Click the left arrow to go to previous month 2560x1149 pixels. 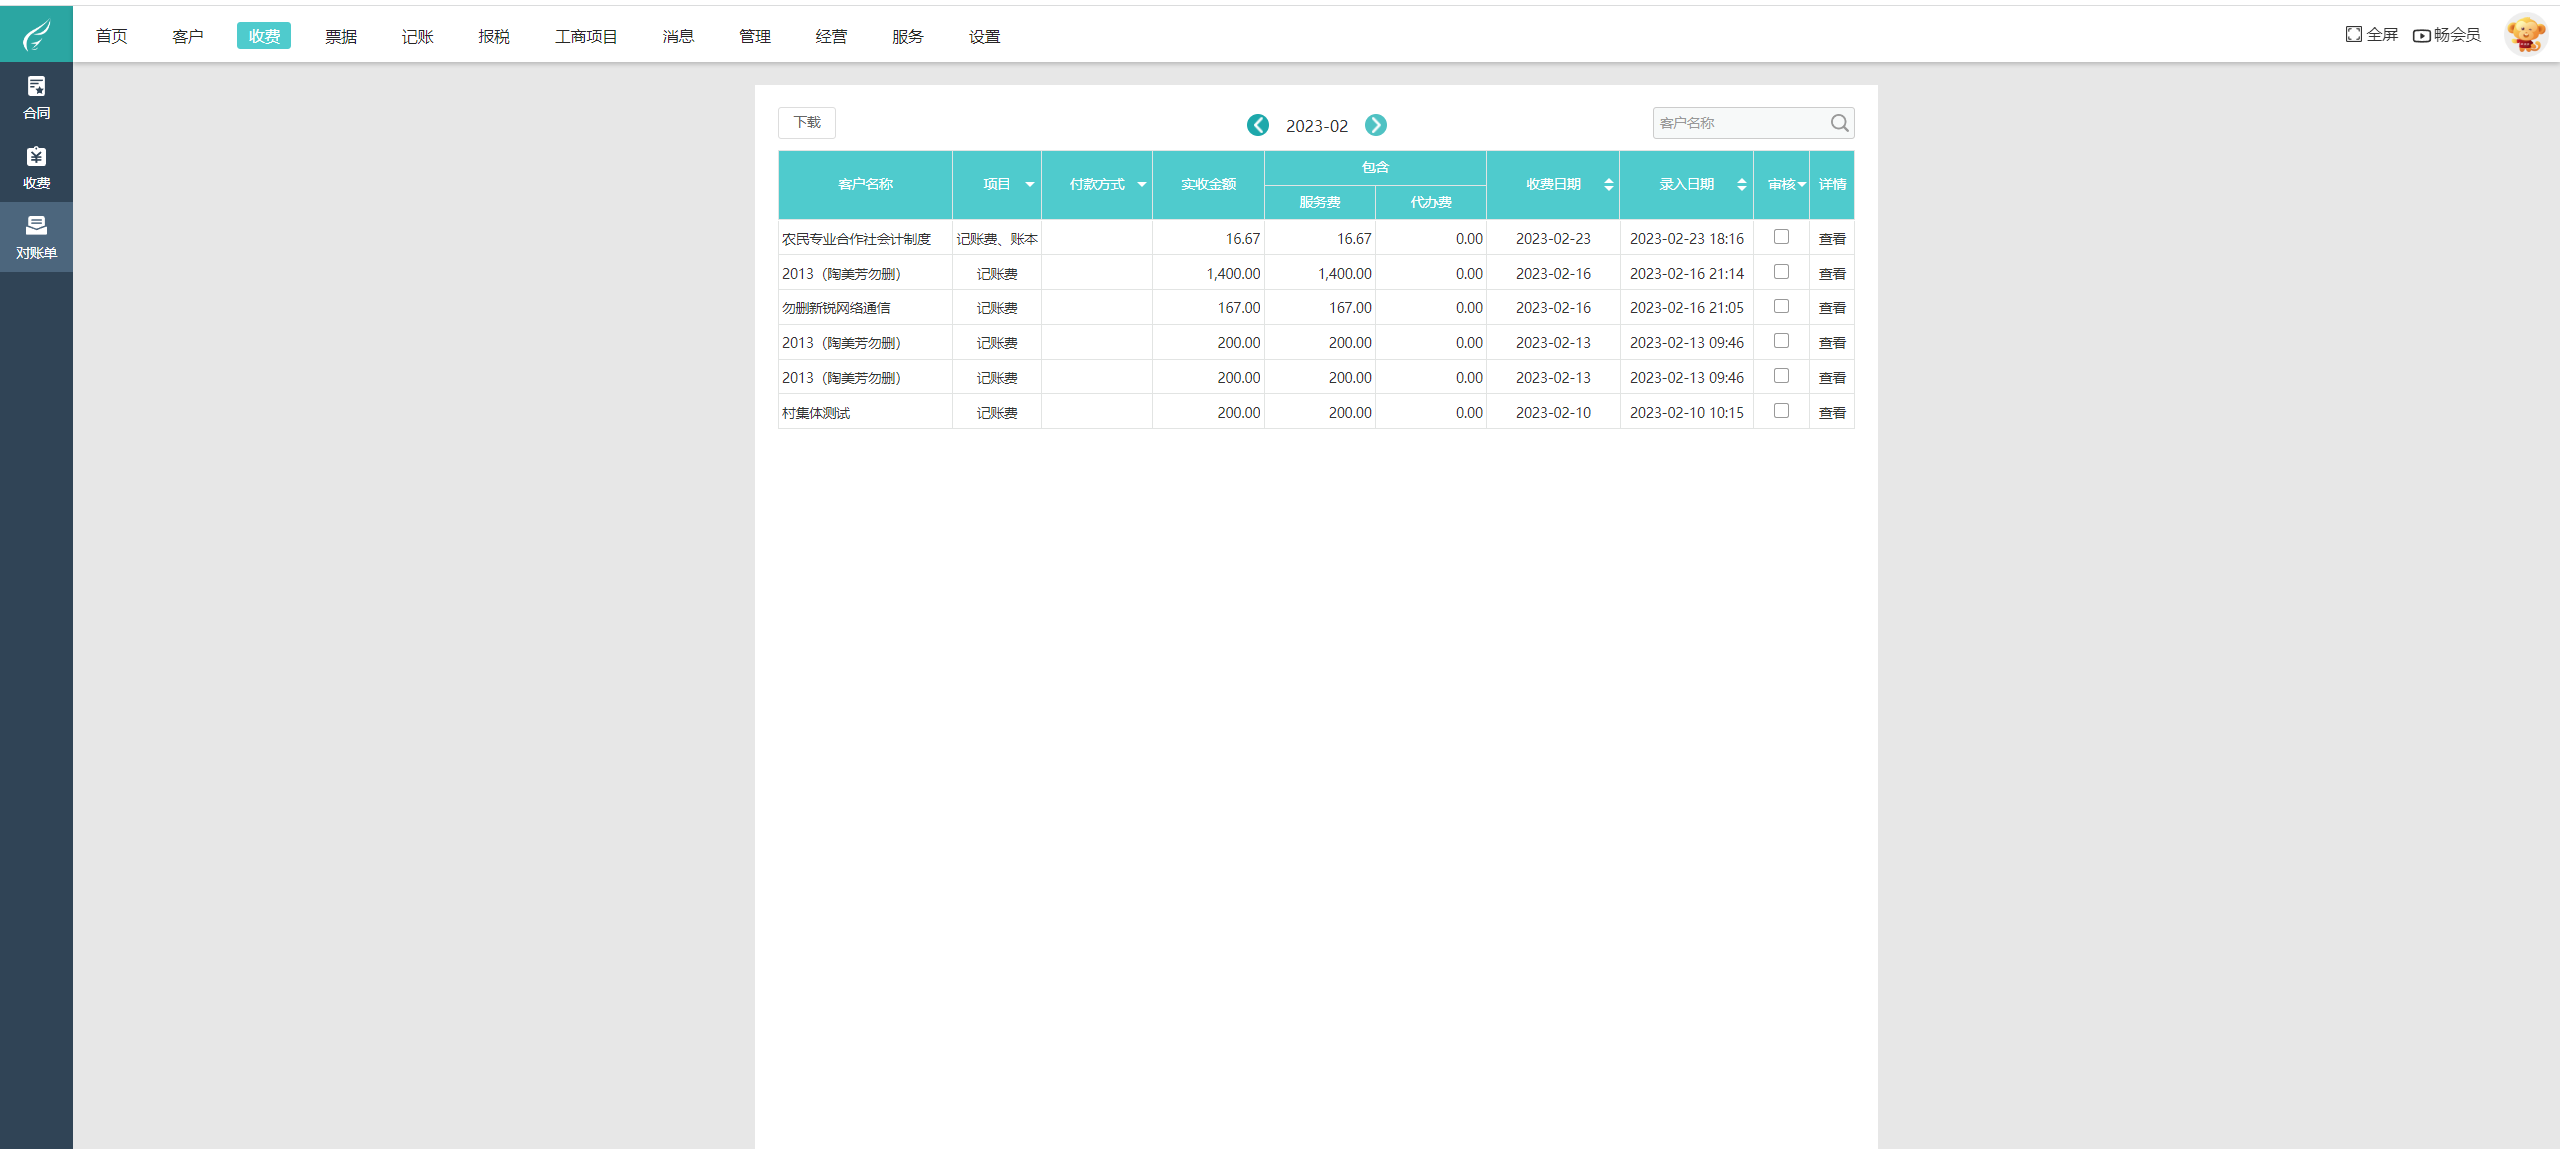point(1257,126)
